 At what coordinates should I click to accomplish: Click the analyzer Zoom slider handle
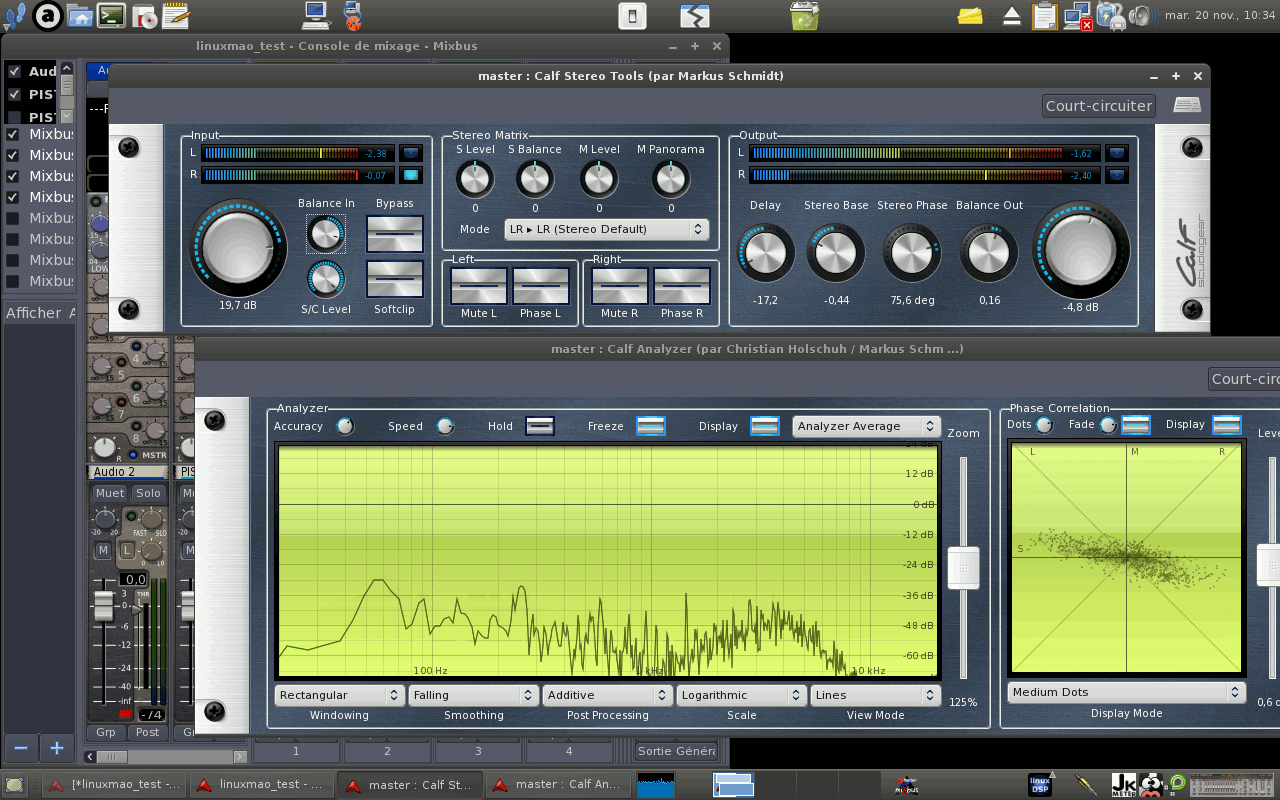(x=963, y=568)
